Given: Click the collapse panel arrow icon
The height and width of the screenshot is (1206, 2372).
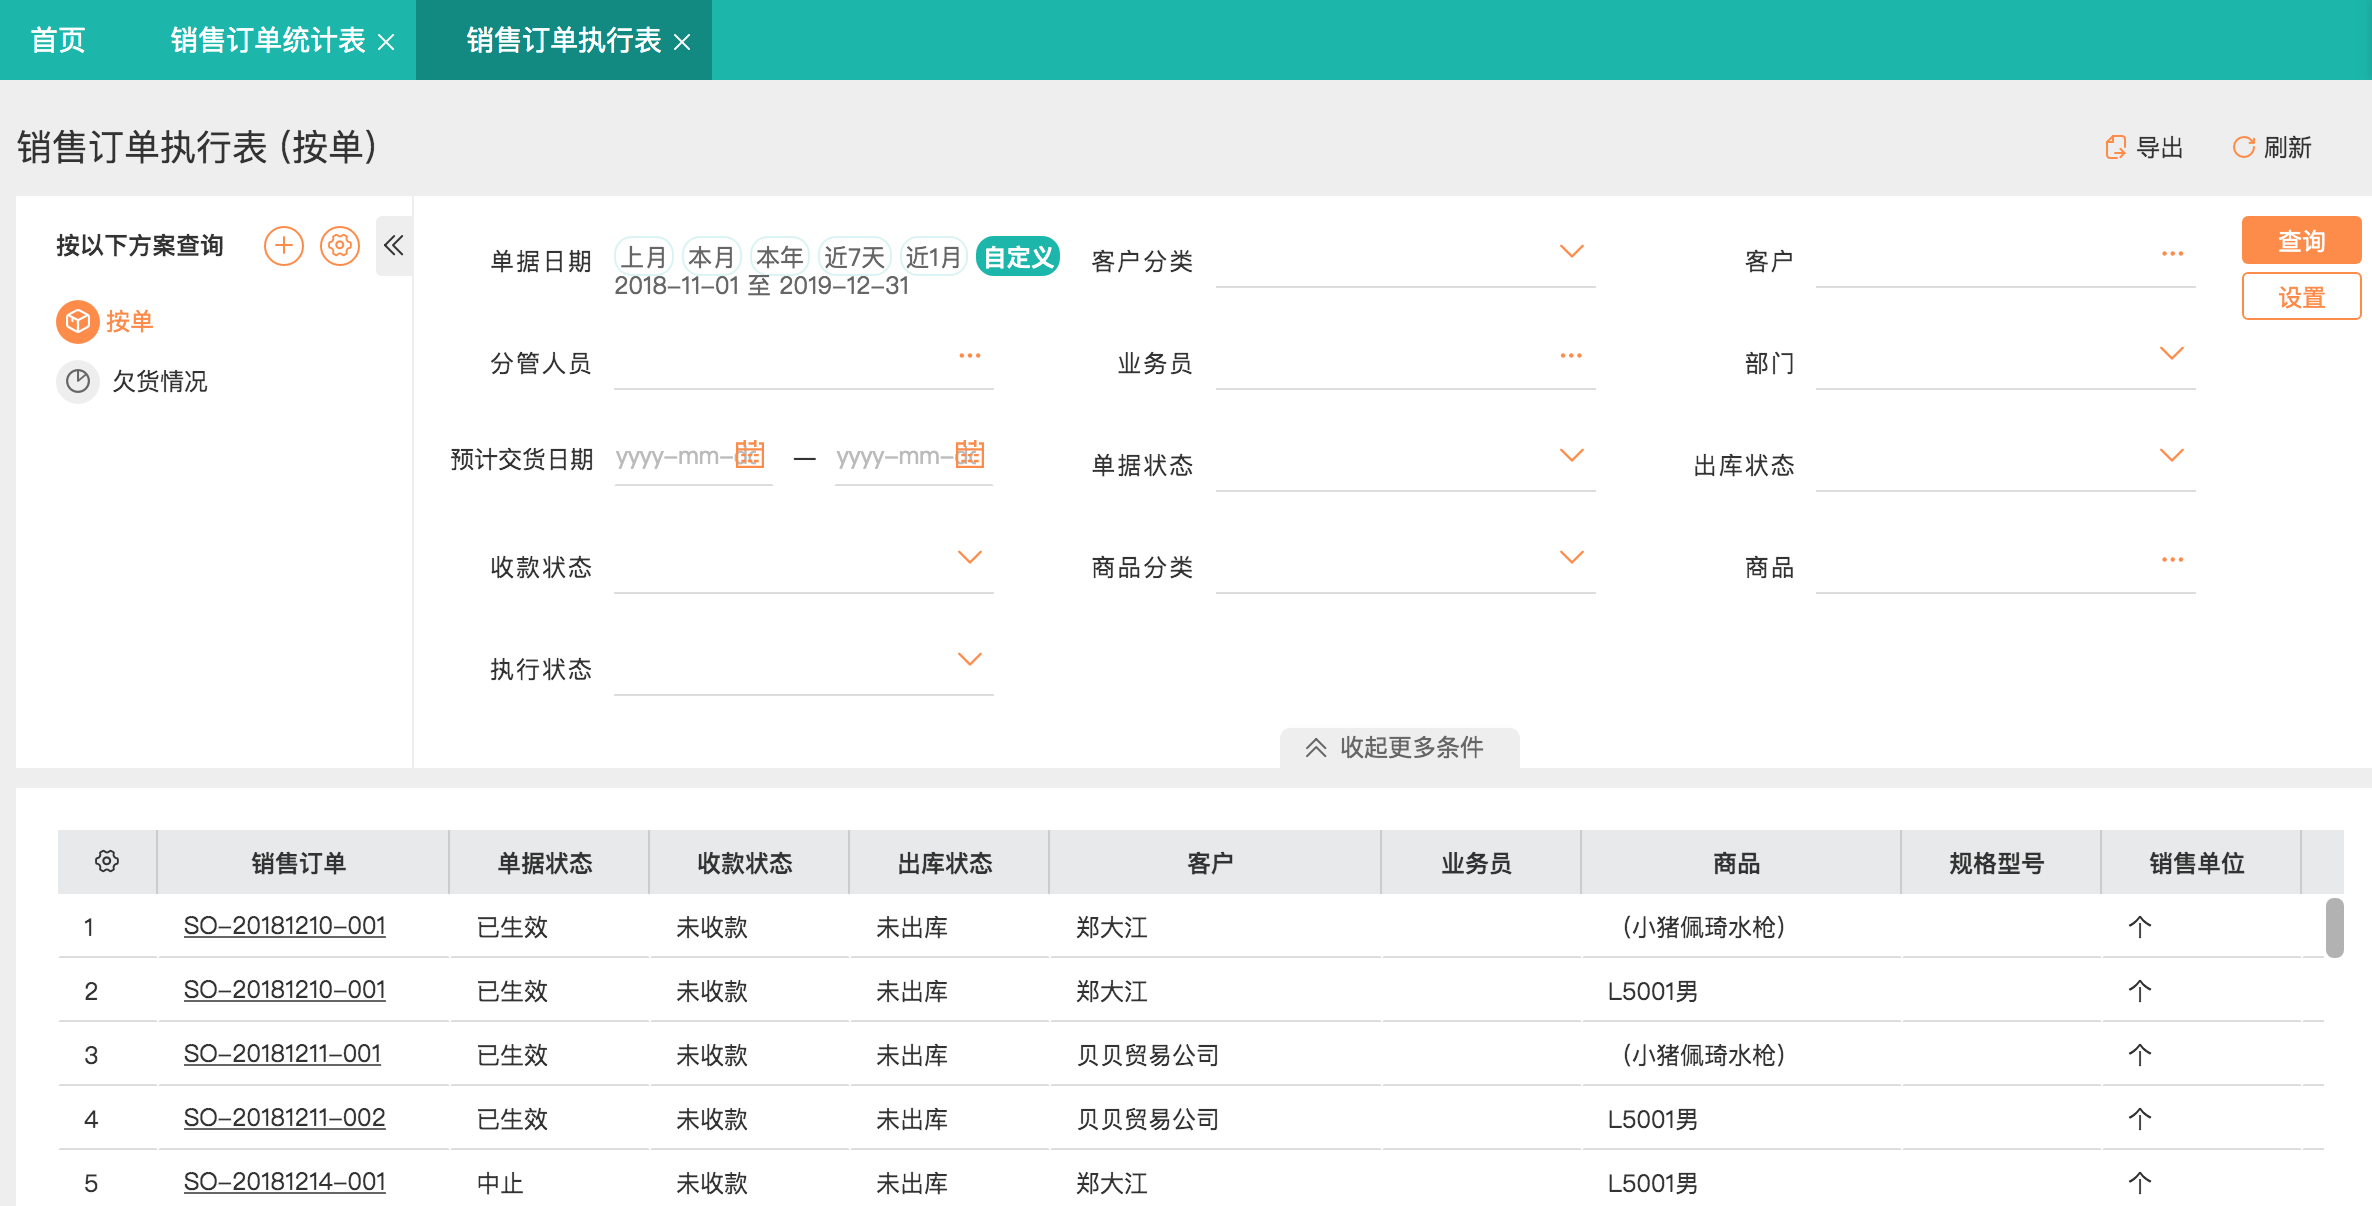Looking at the screenshot, I should click(395, 248).
